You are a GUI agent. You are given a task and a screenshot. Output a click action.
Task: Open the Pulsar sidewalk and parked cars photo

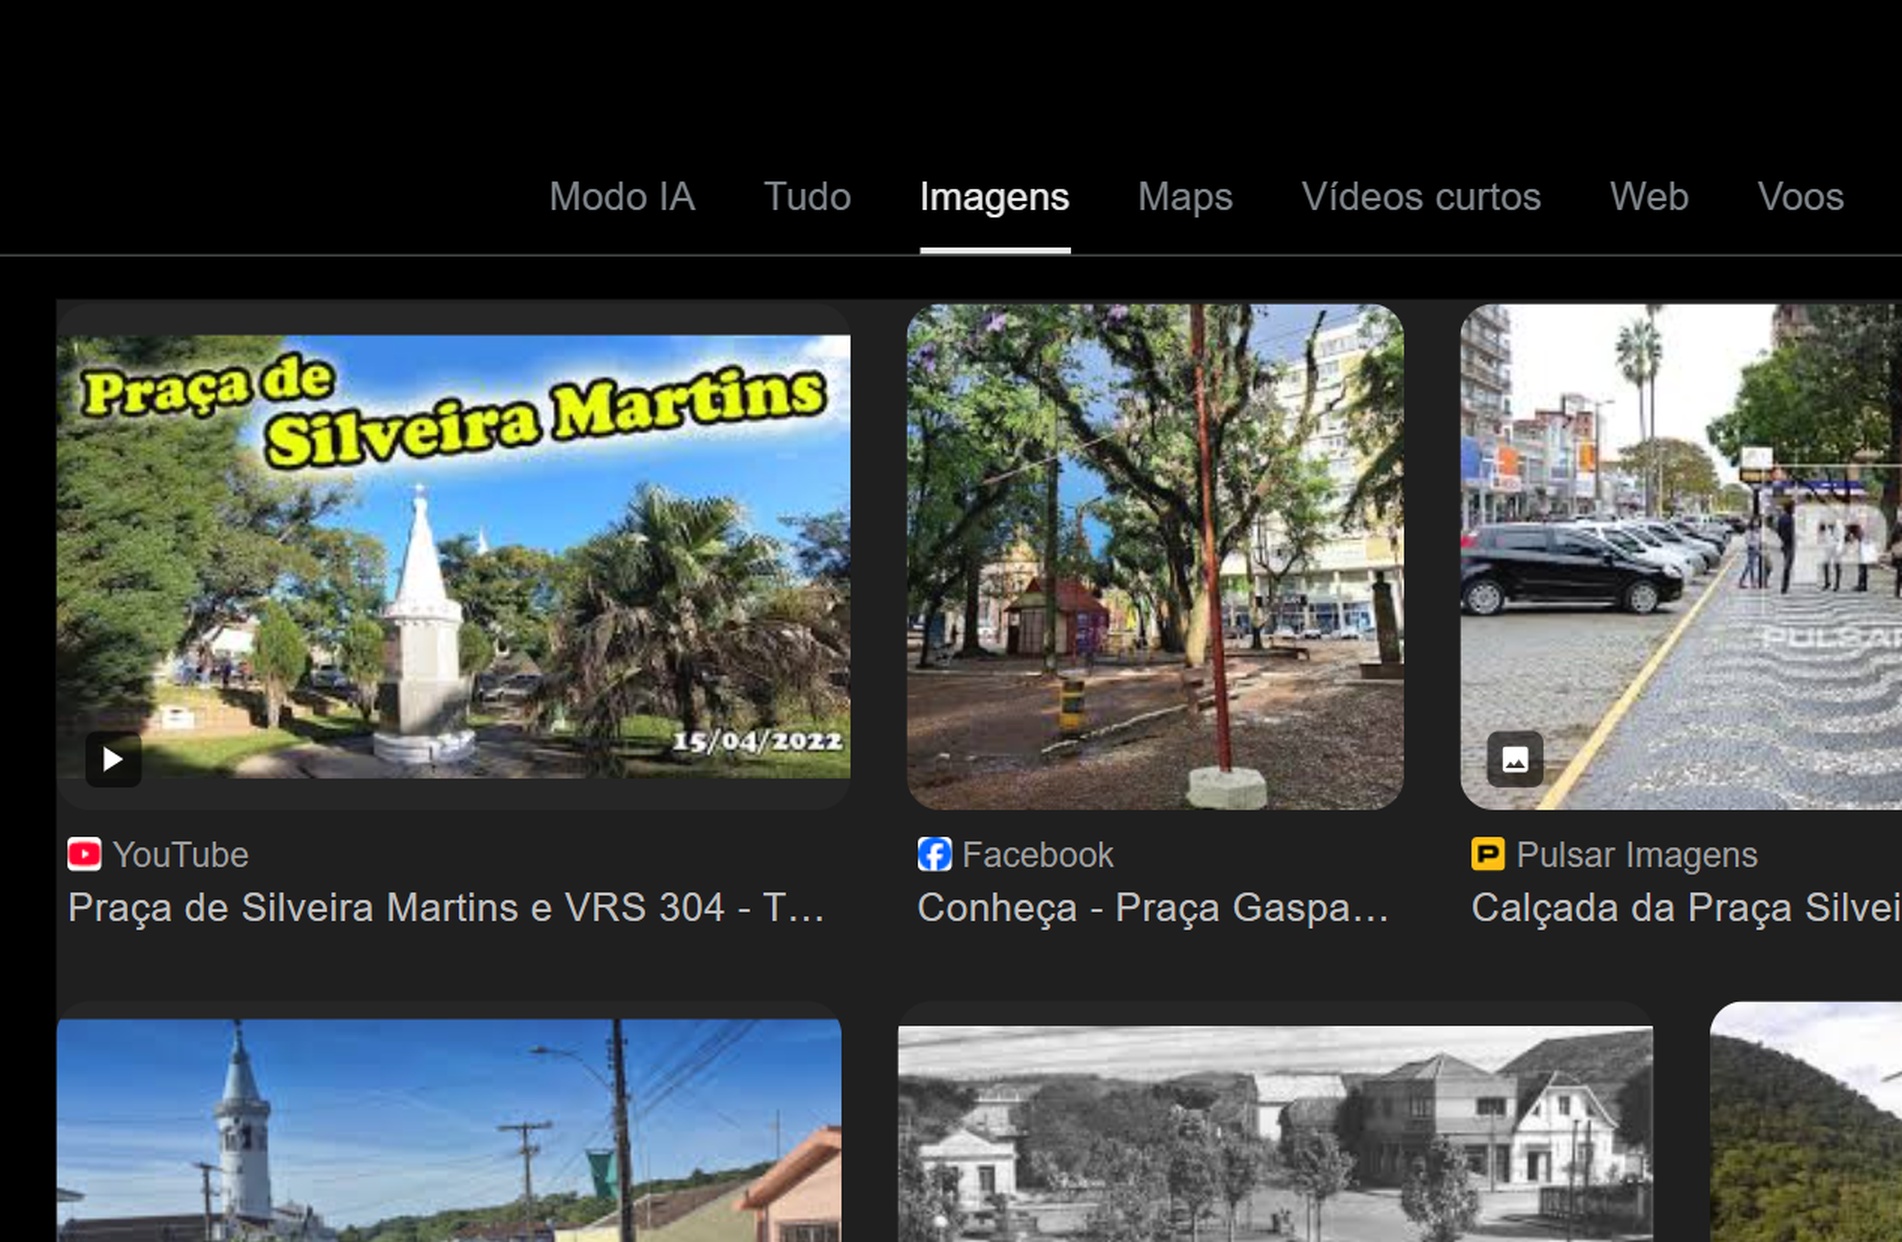(x=1680, y=556)
